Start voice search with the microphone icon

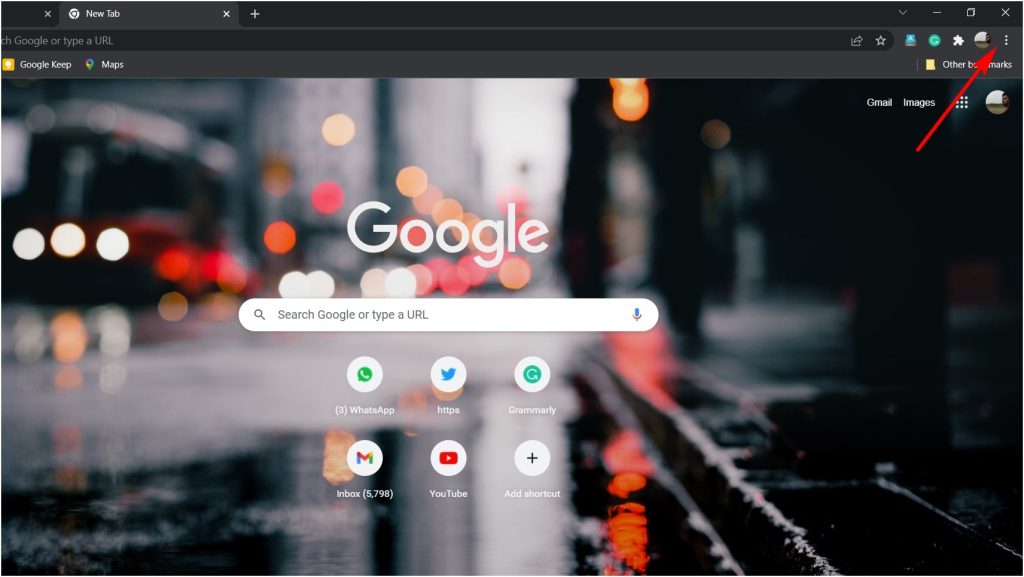(637, 315)
